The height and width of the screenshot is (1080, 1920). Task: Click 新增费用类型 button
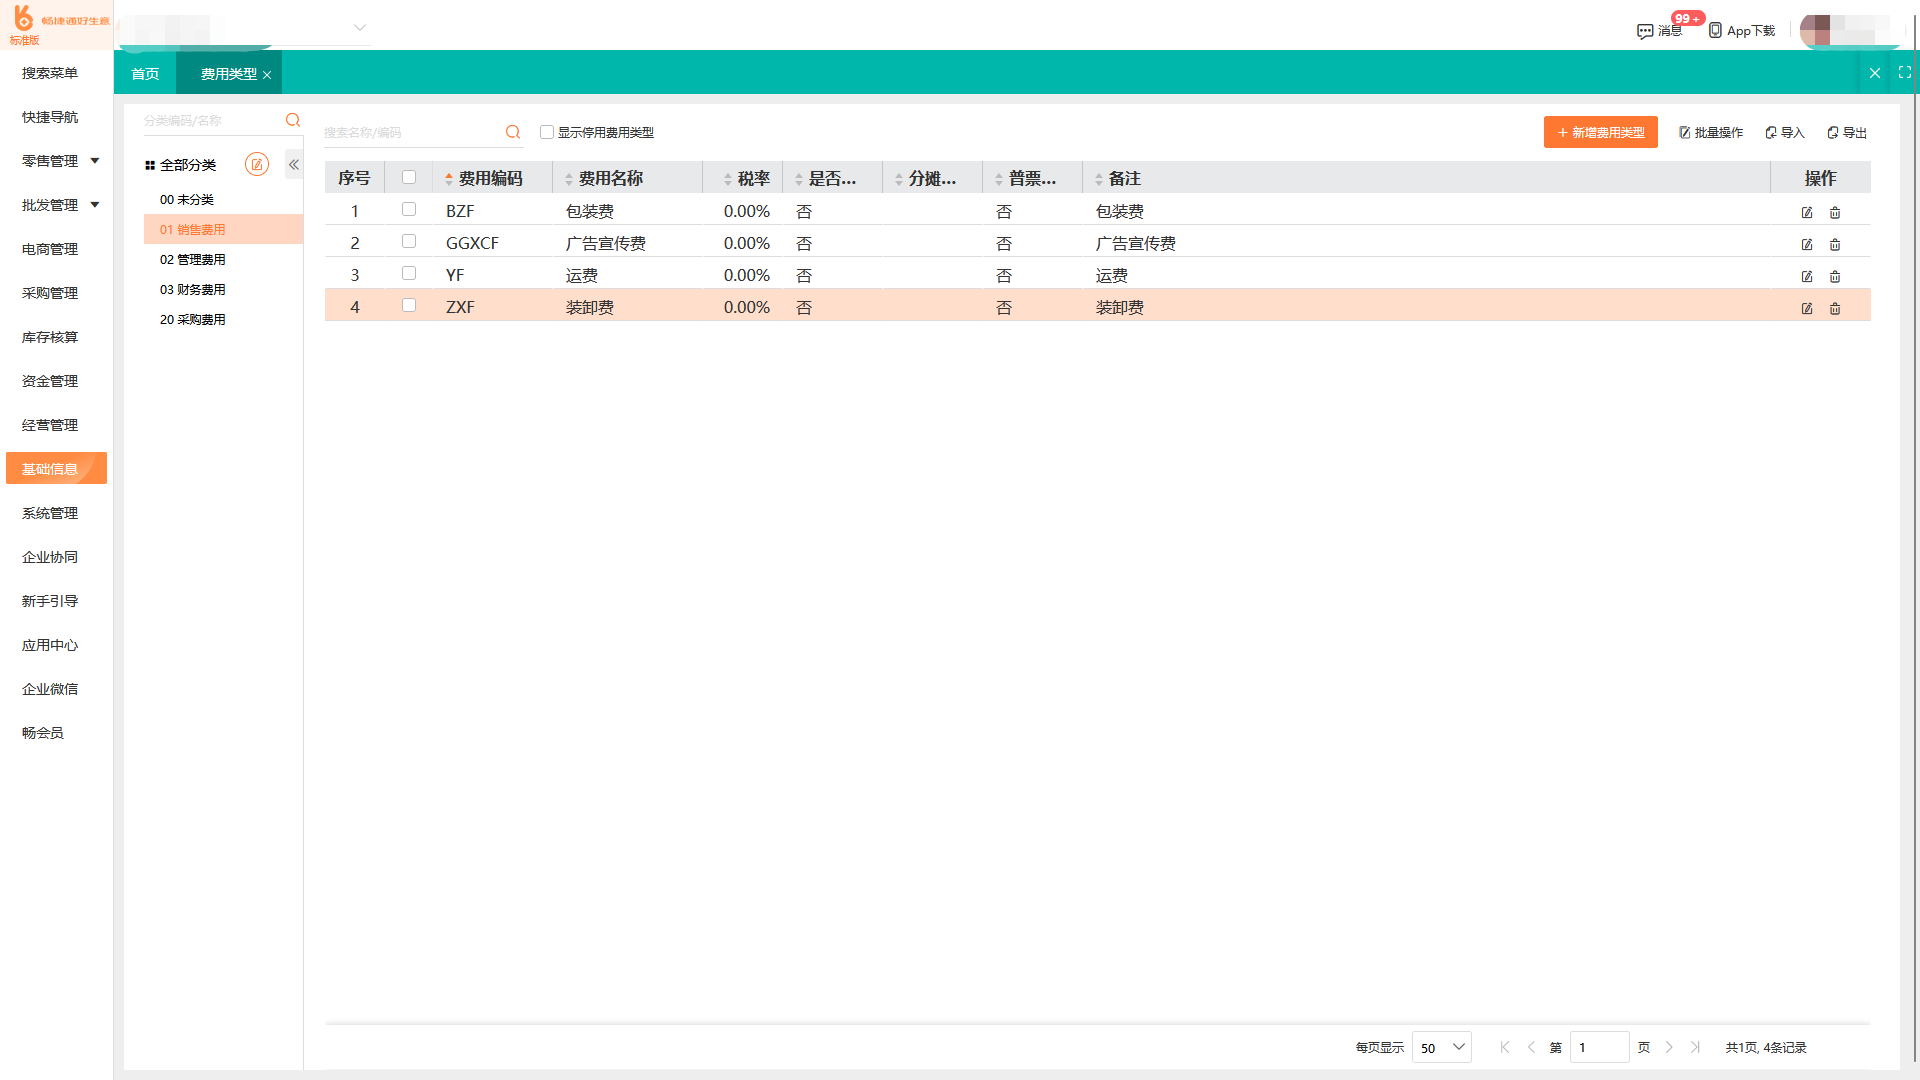click(x=1600, y=131)
